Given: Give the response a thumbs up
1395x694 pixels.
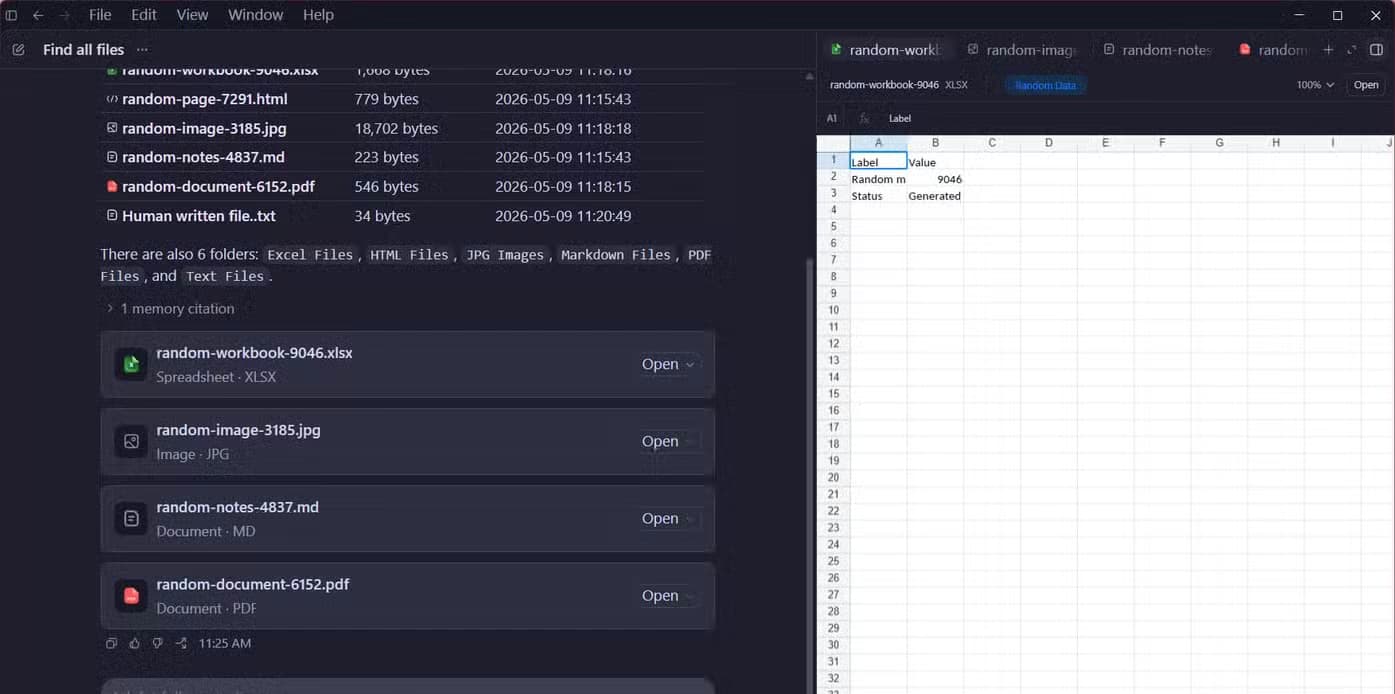Looking at the screenshot, I should [134, 643].
